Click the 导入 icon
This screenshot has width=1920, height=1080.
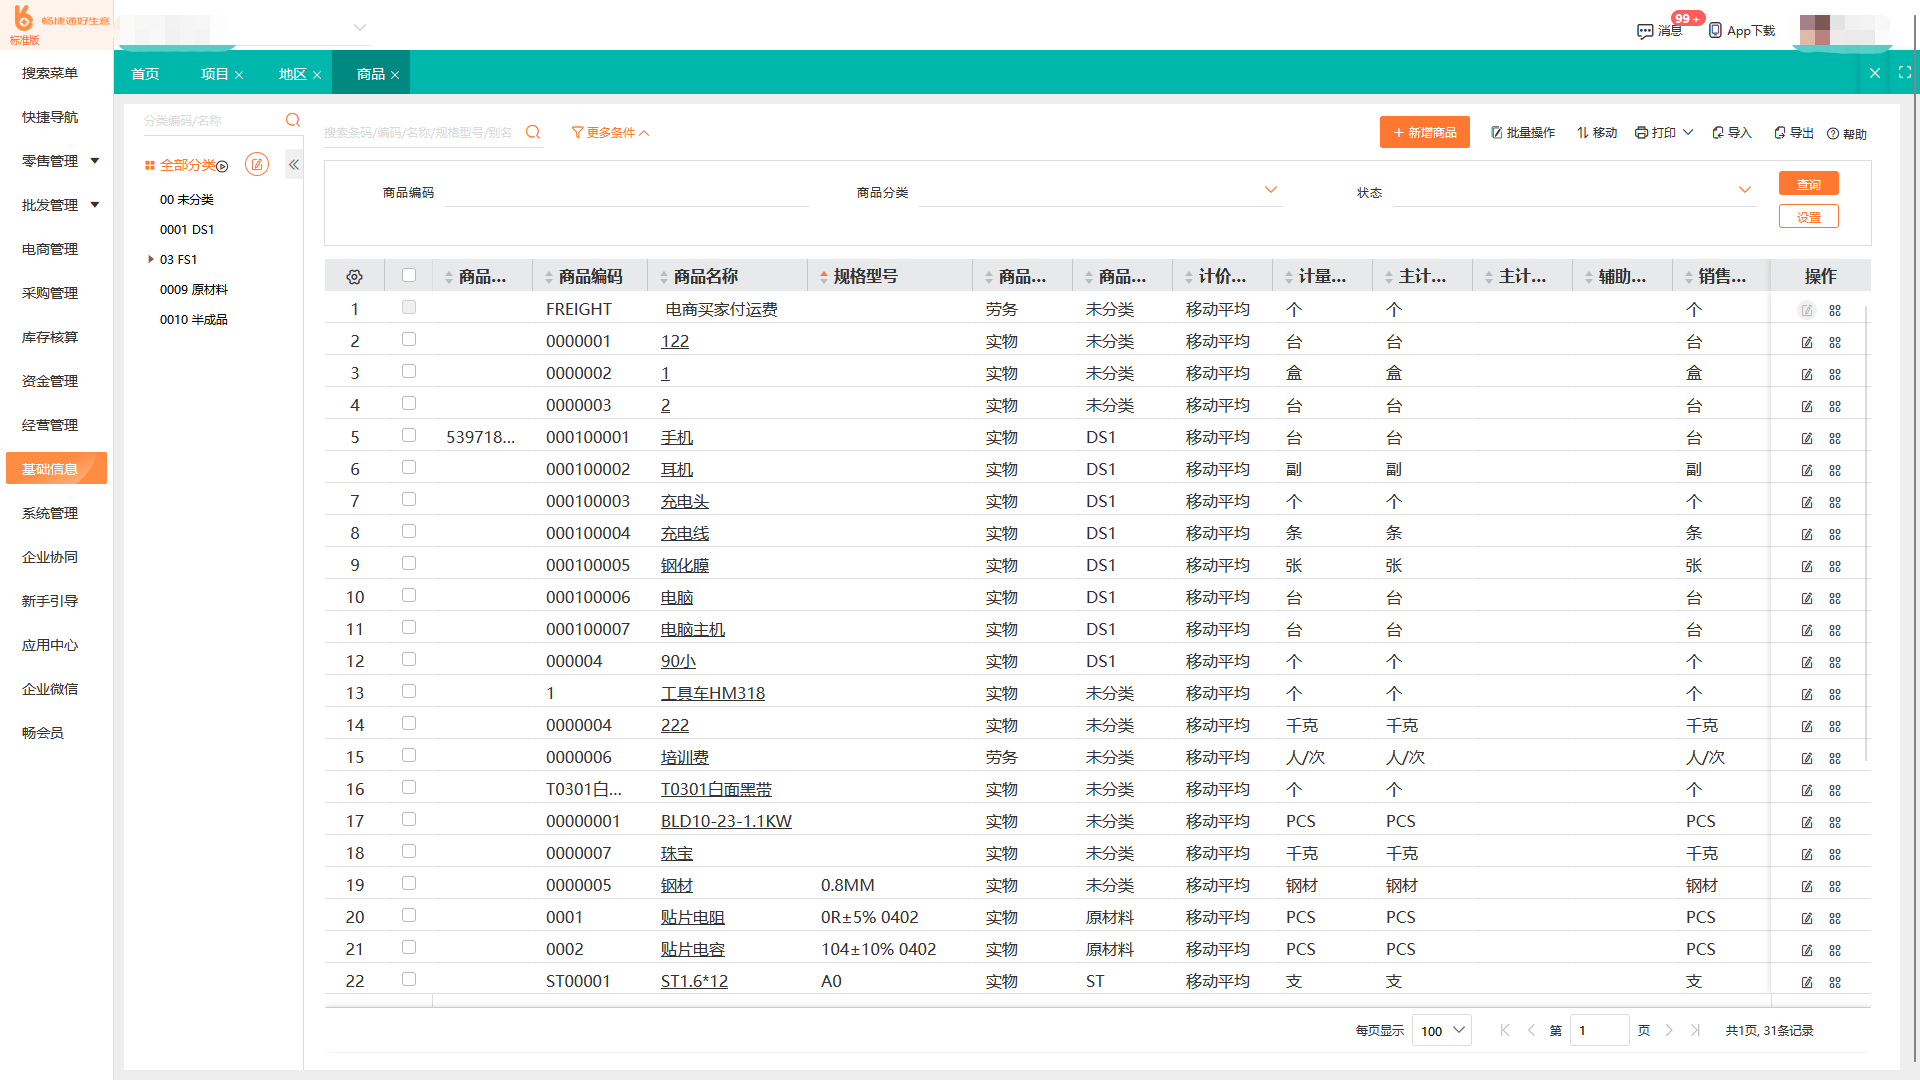click(x=1731, y=132)
